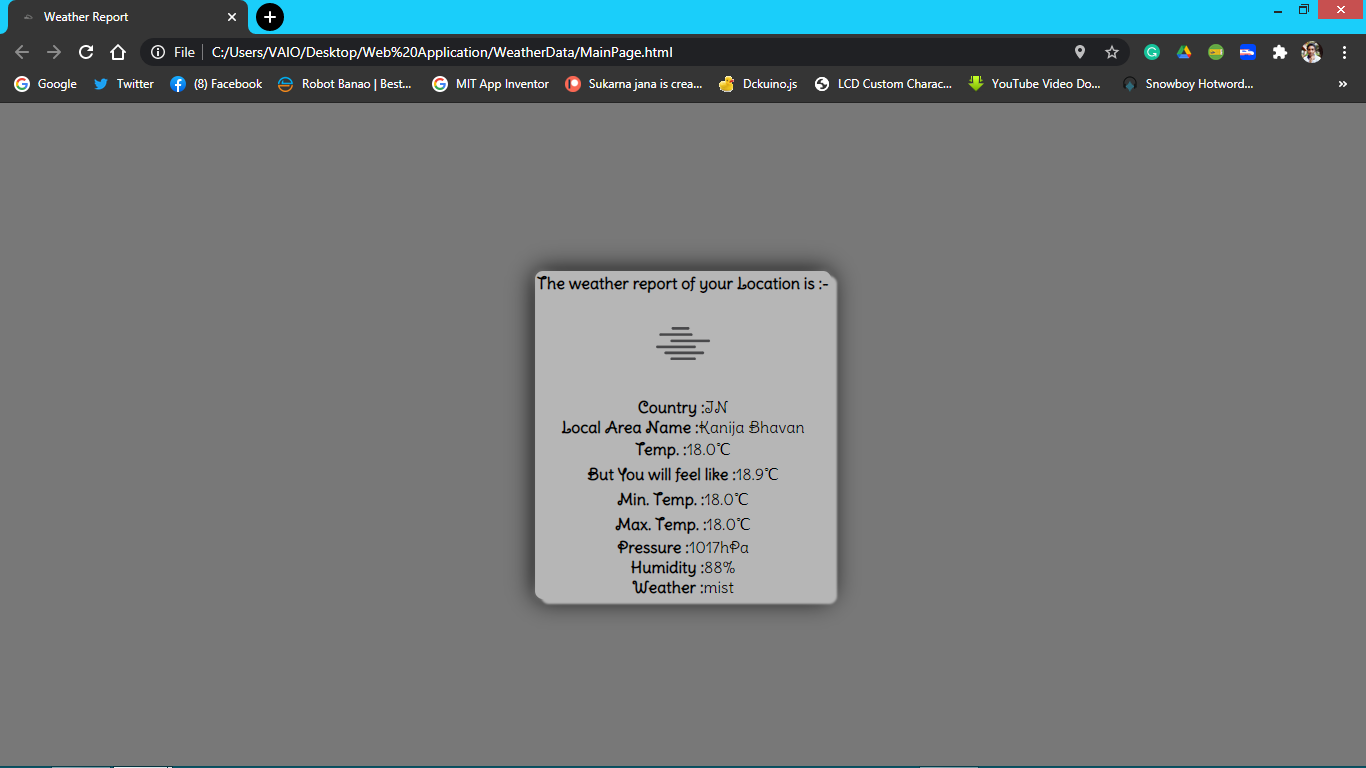The width and height of the screenshot is (1366, 768).
Task: Open the (8) Facebook bookmark
Action: tap(216, 84)
